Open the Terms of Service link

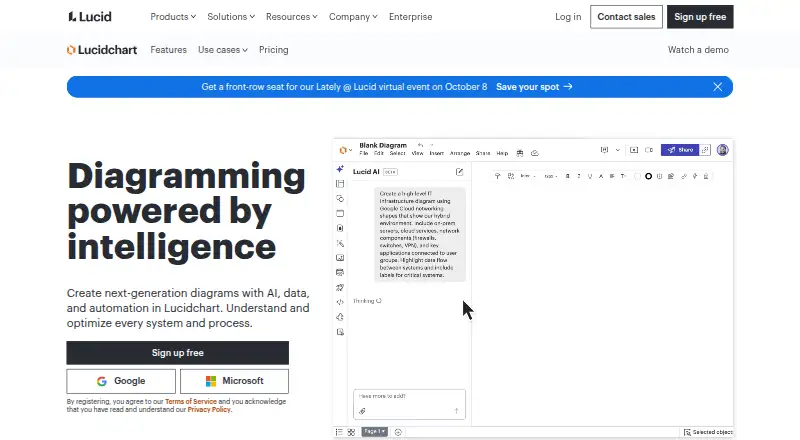pos(191,402)
